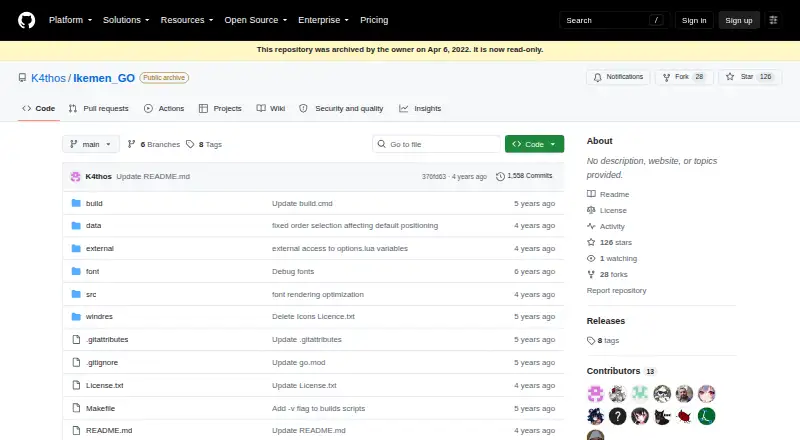Expand the green Code dropdown button
Screen dimensions: 800x440
534,144
